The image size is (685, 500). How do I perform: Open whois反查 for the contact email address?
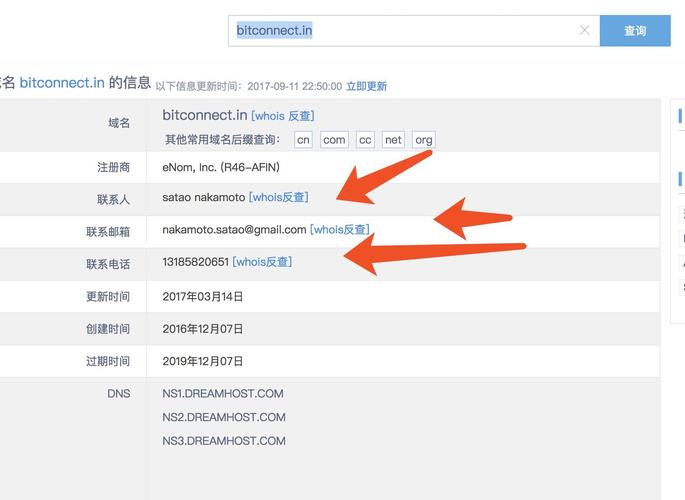[x=340, y=230]
